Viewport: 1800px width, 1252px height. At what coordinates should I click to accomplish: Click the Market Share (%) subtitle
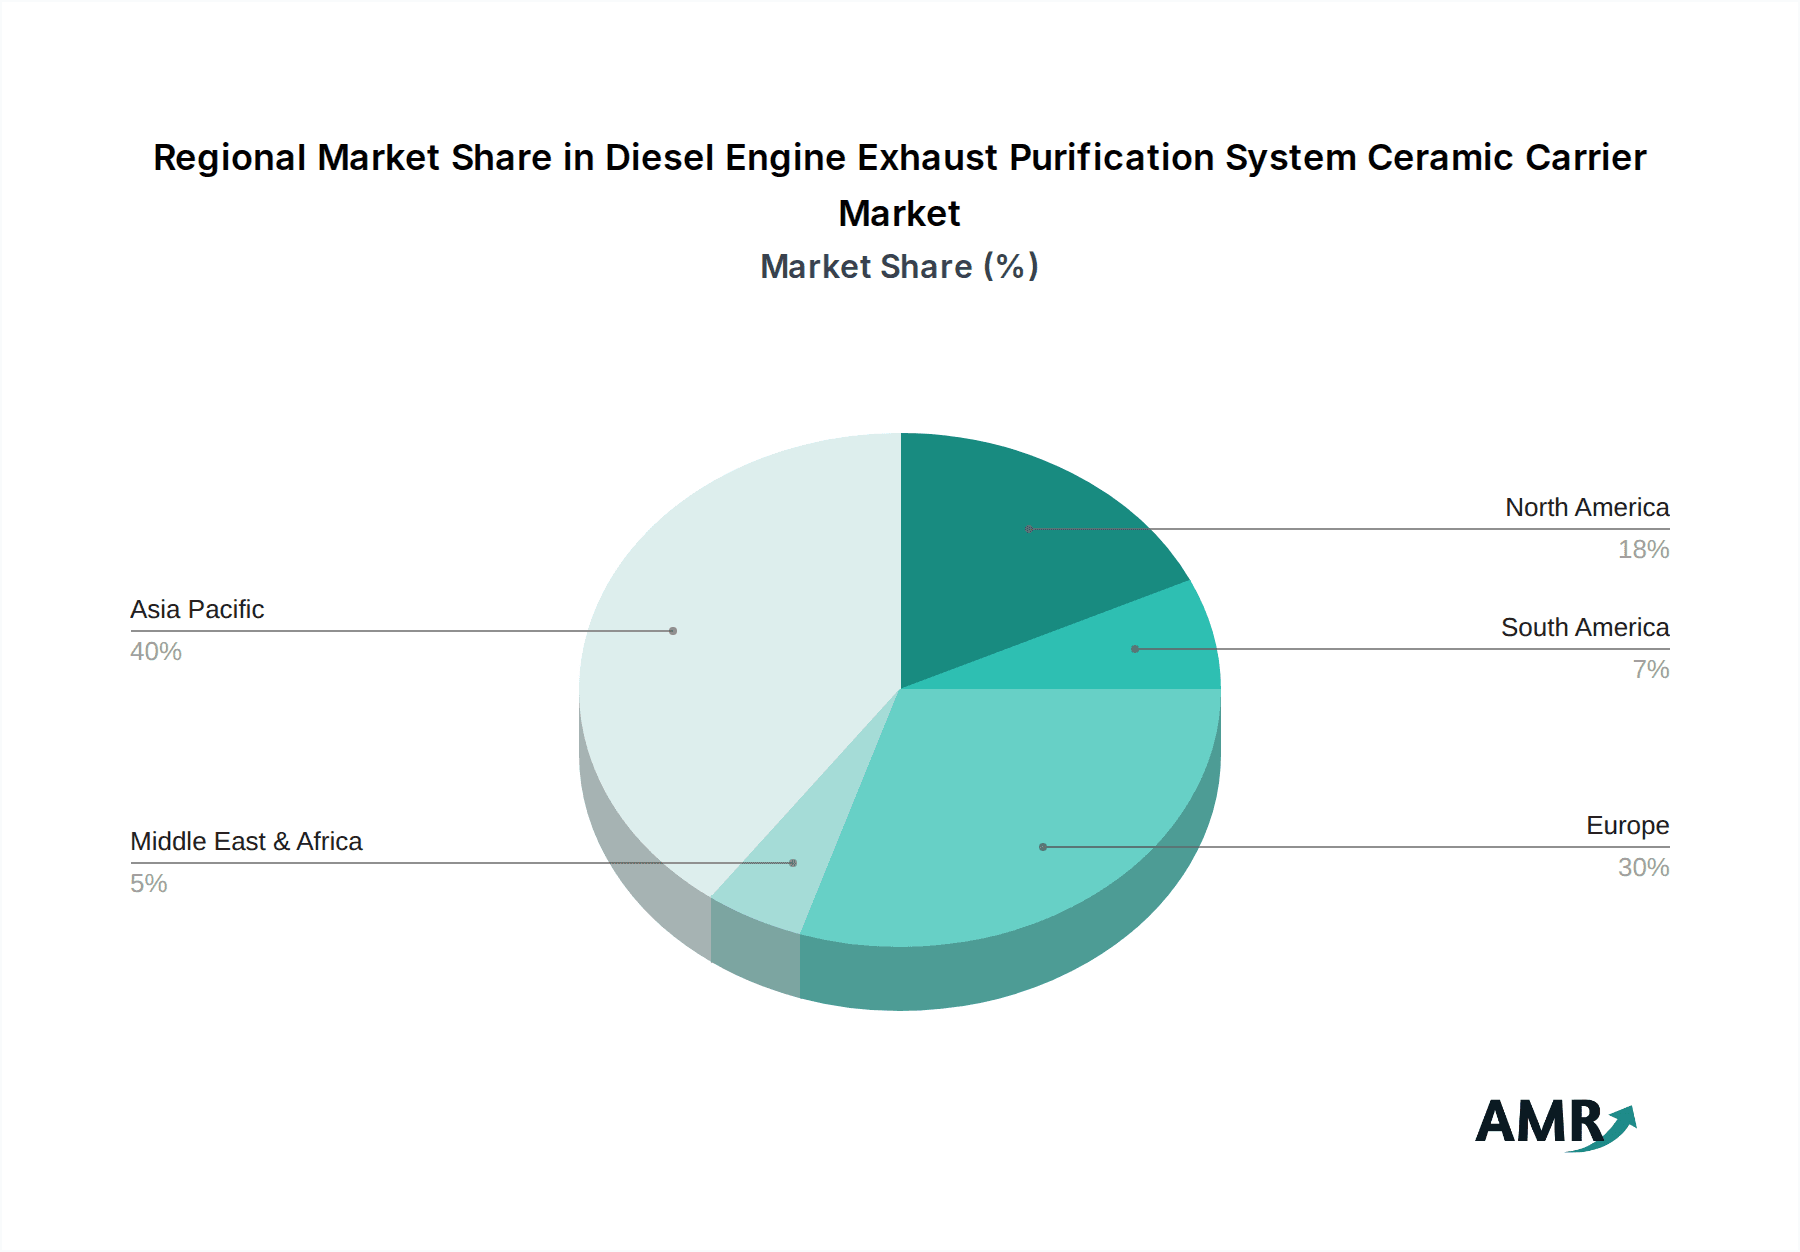899,266
